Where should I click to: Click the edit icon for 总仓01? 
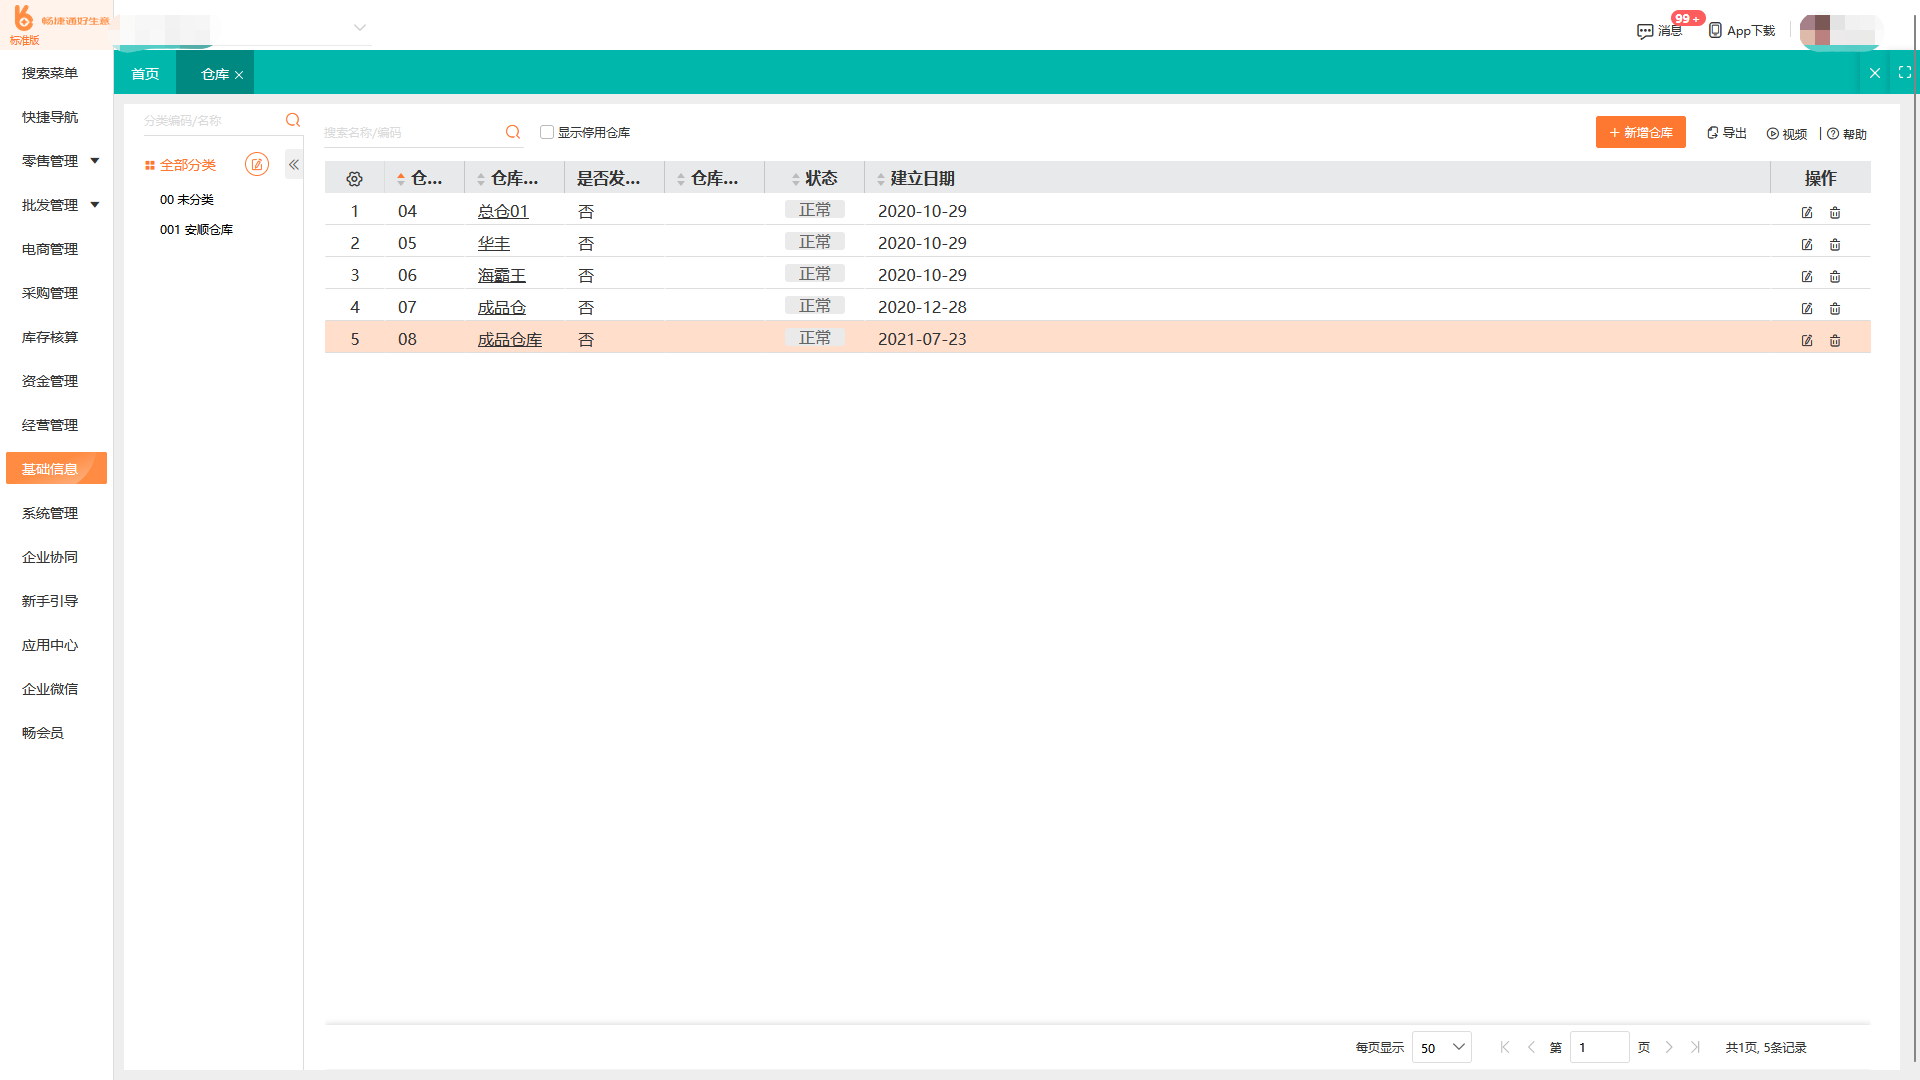1807,211
